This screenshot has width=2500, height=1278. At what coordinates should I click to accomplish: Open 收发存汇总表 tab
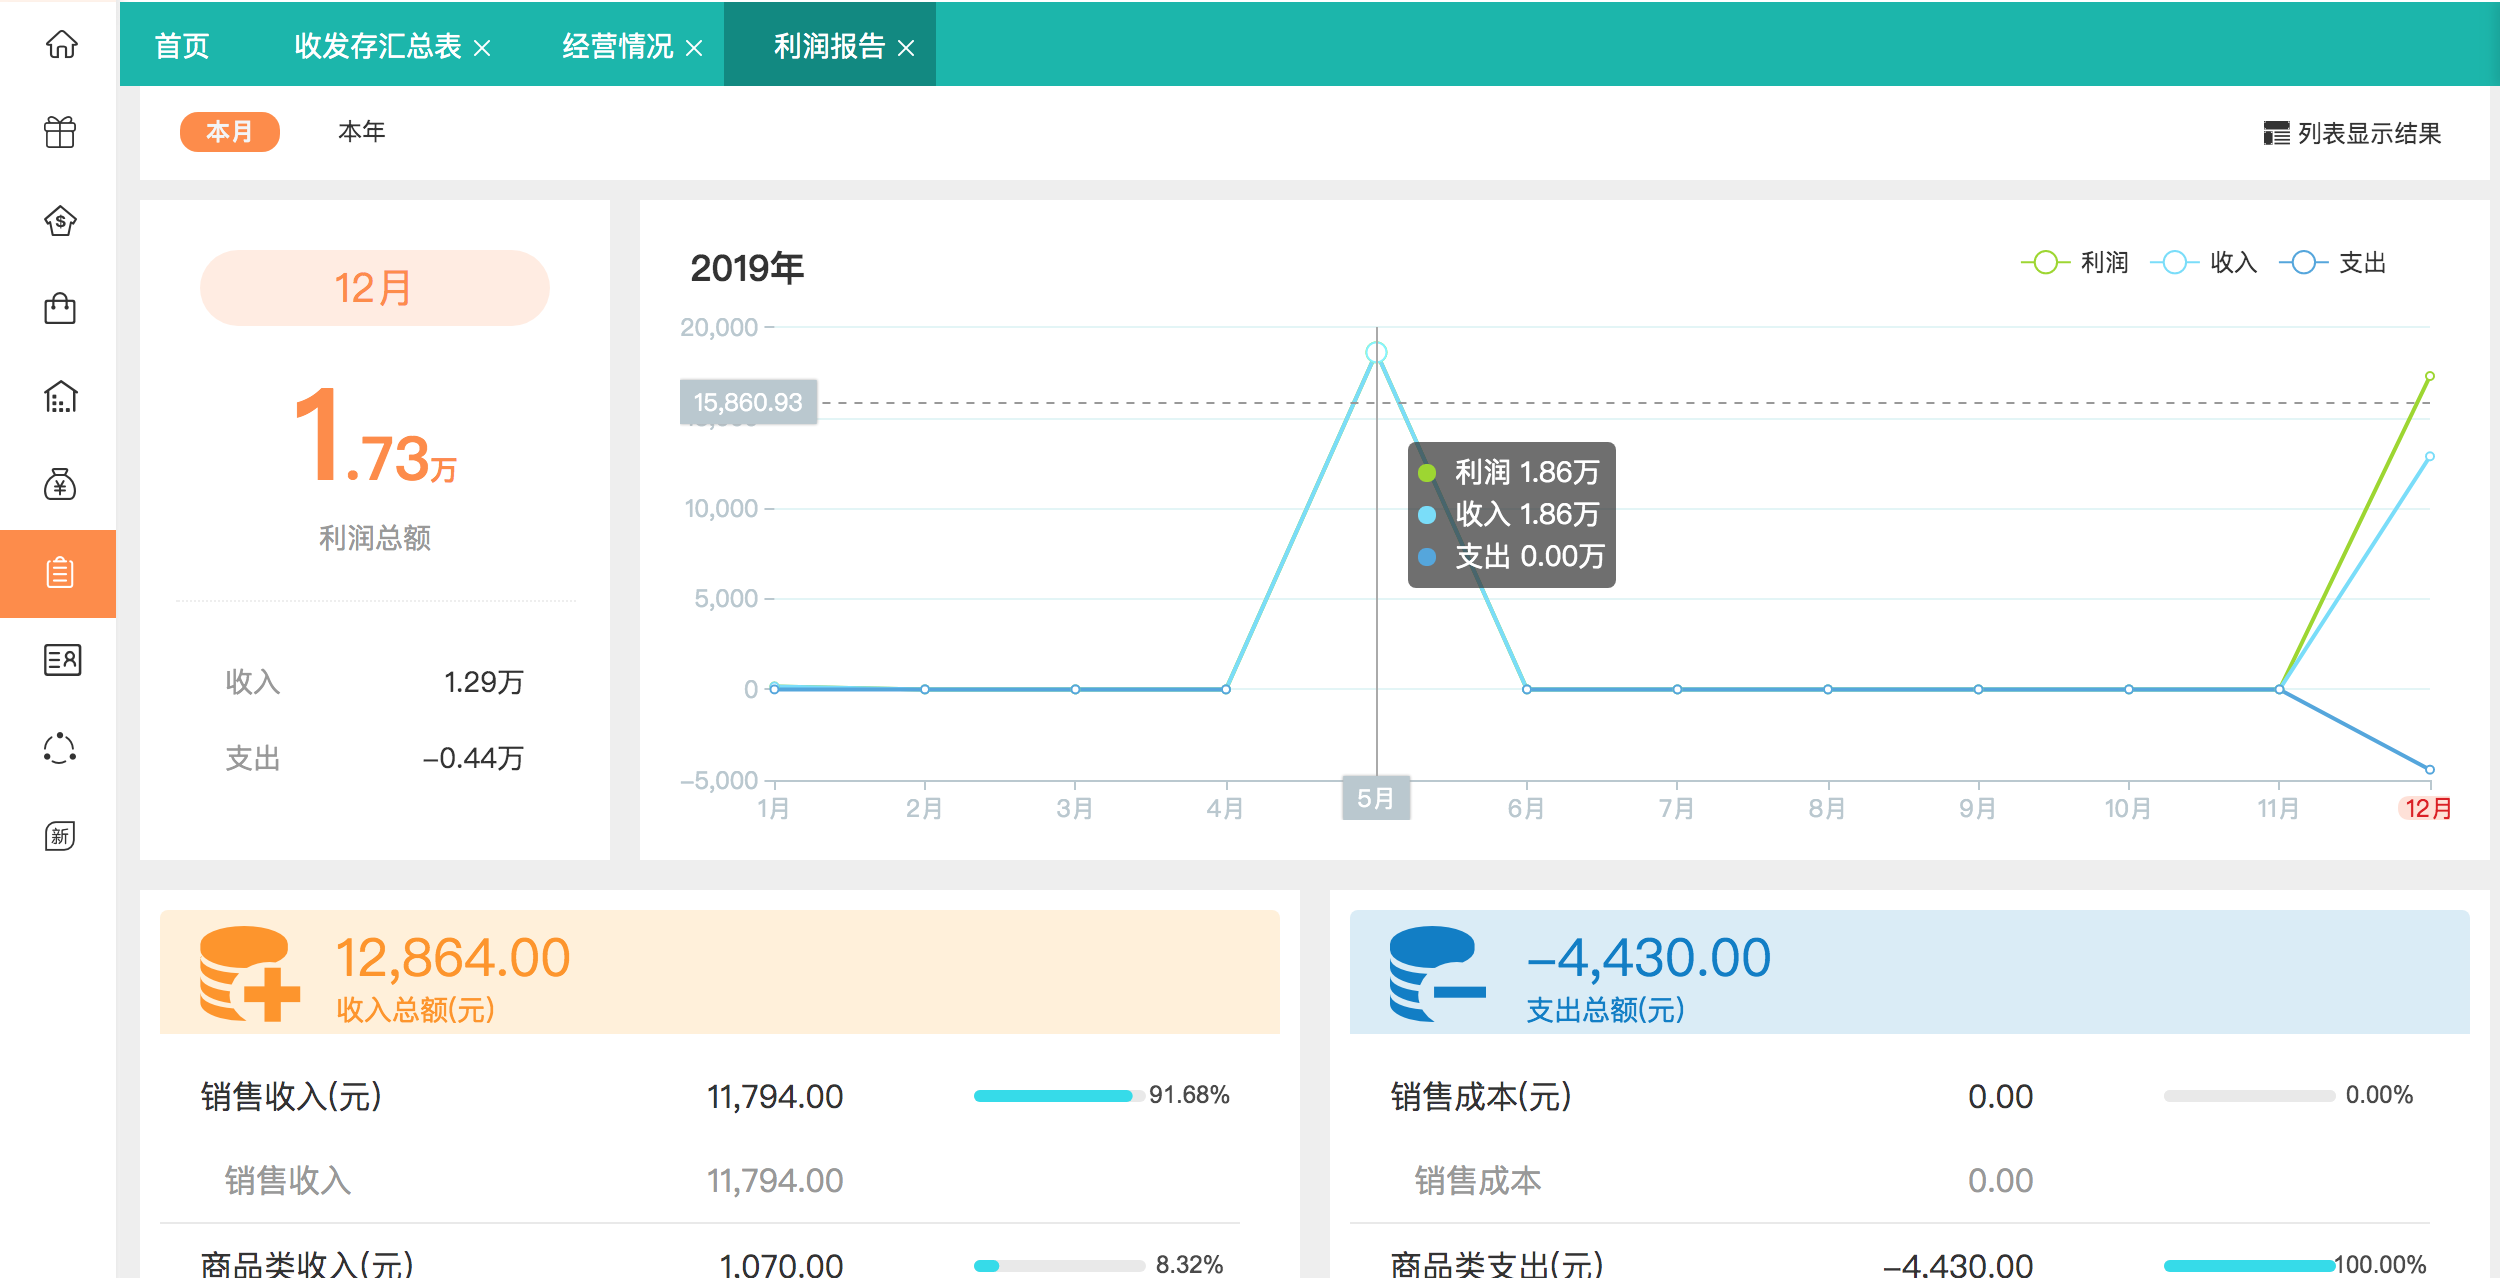tap(380, 44)
